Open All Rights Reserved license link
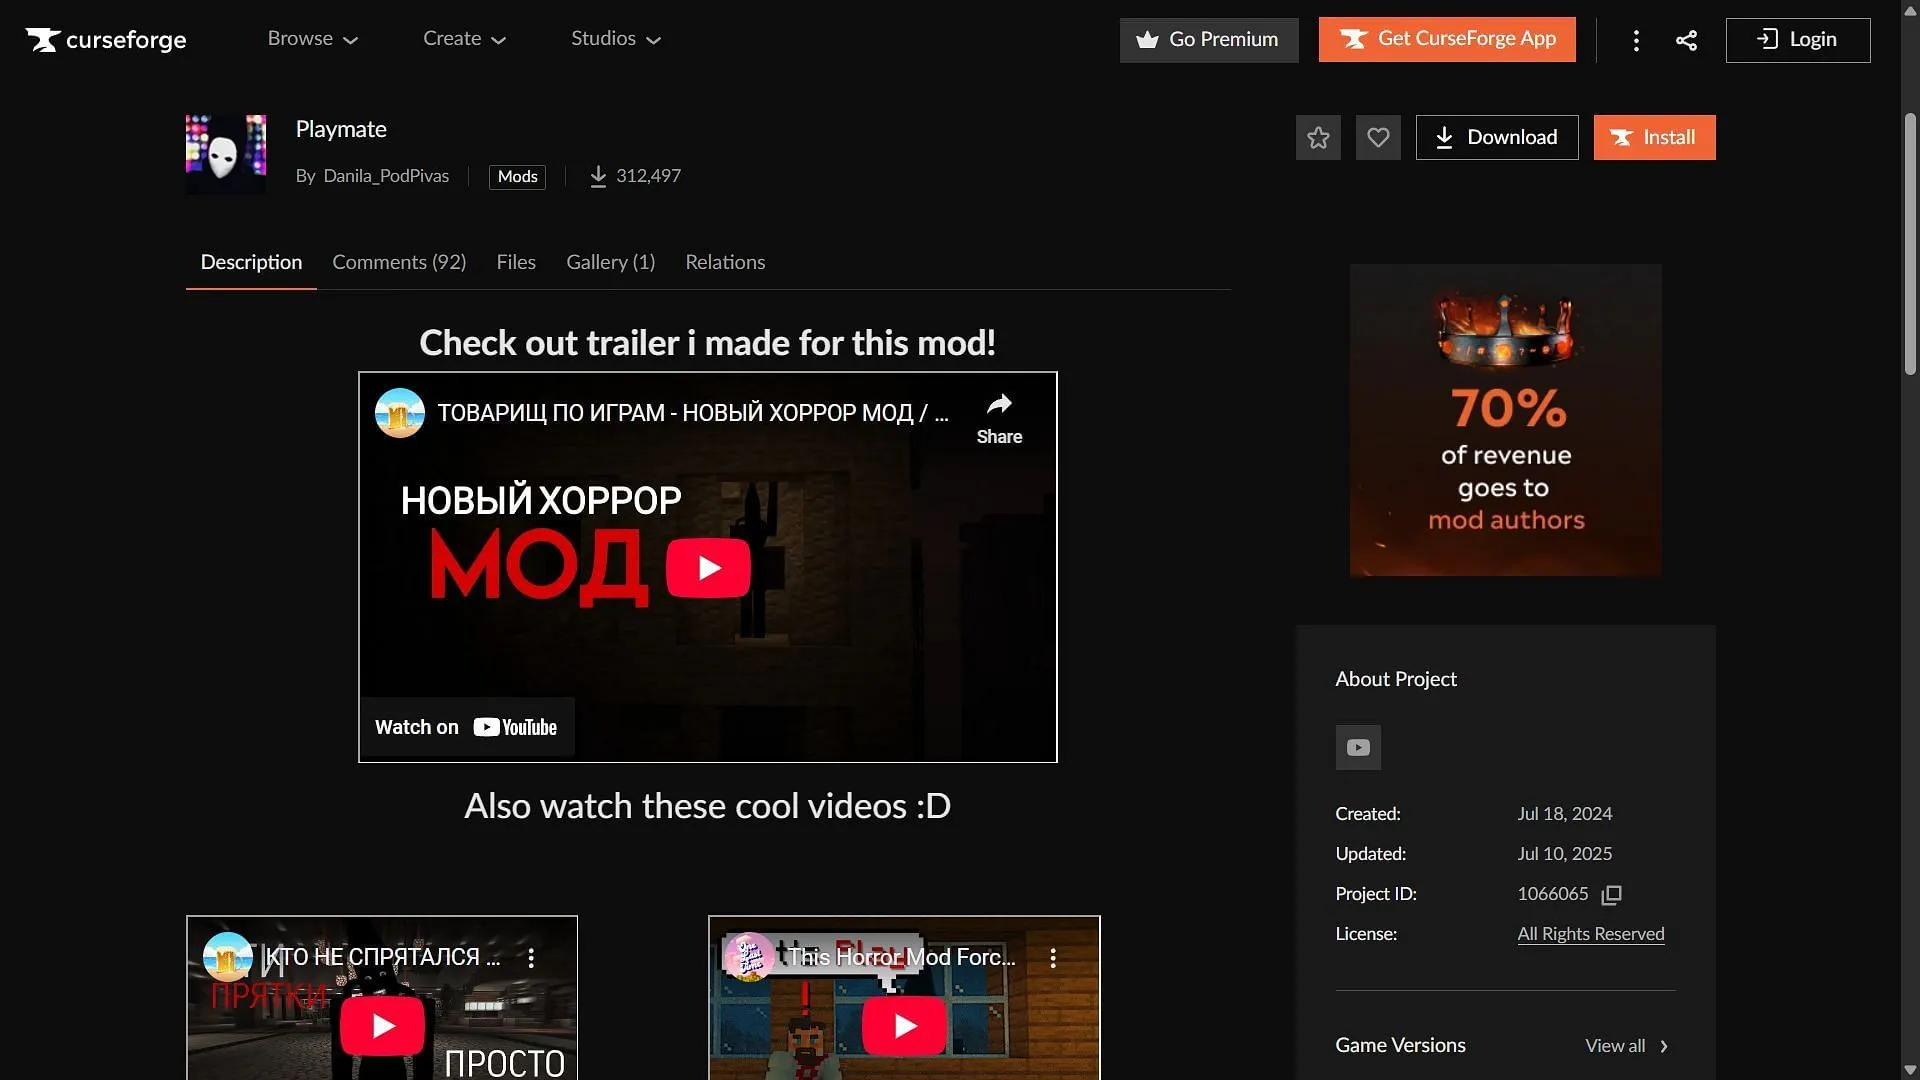1920x1080 pixels. coord(1591,934)
